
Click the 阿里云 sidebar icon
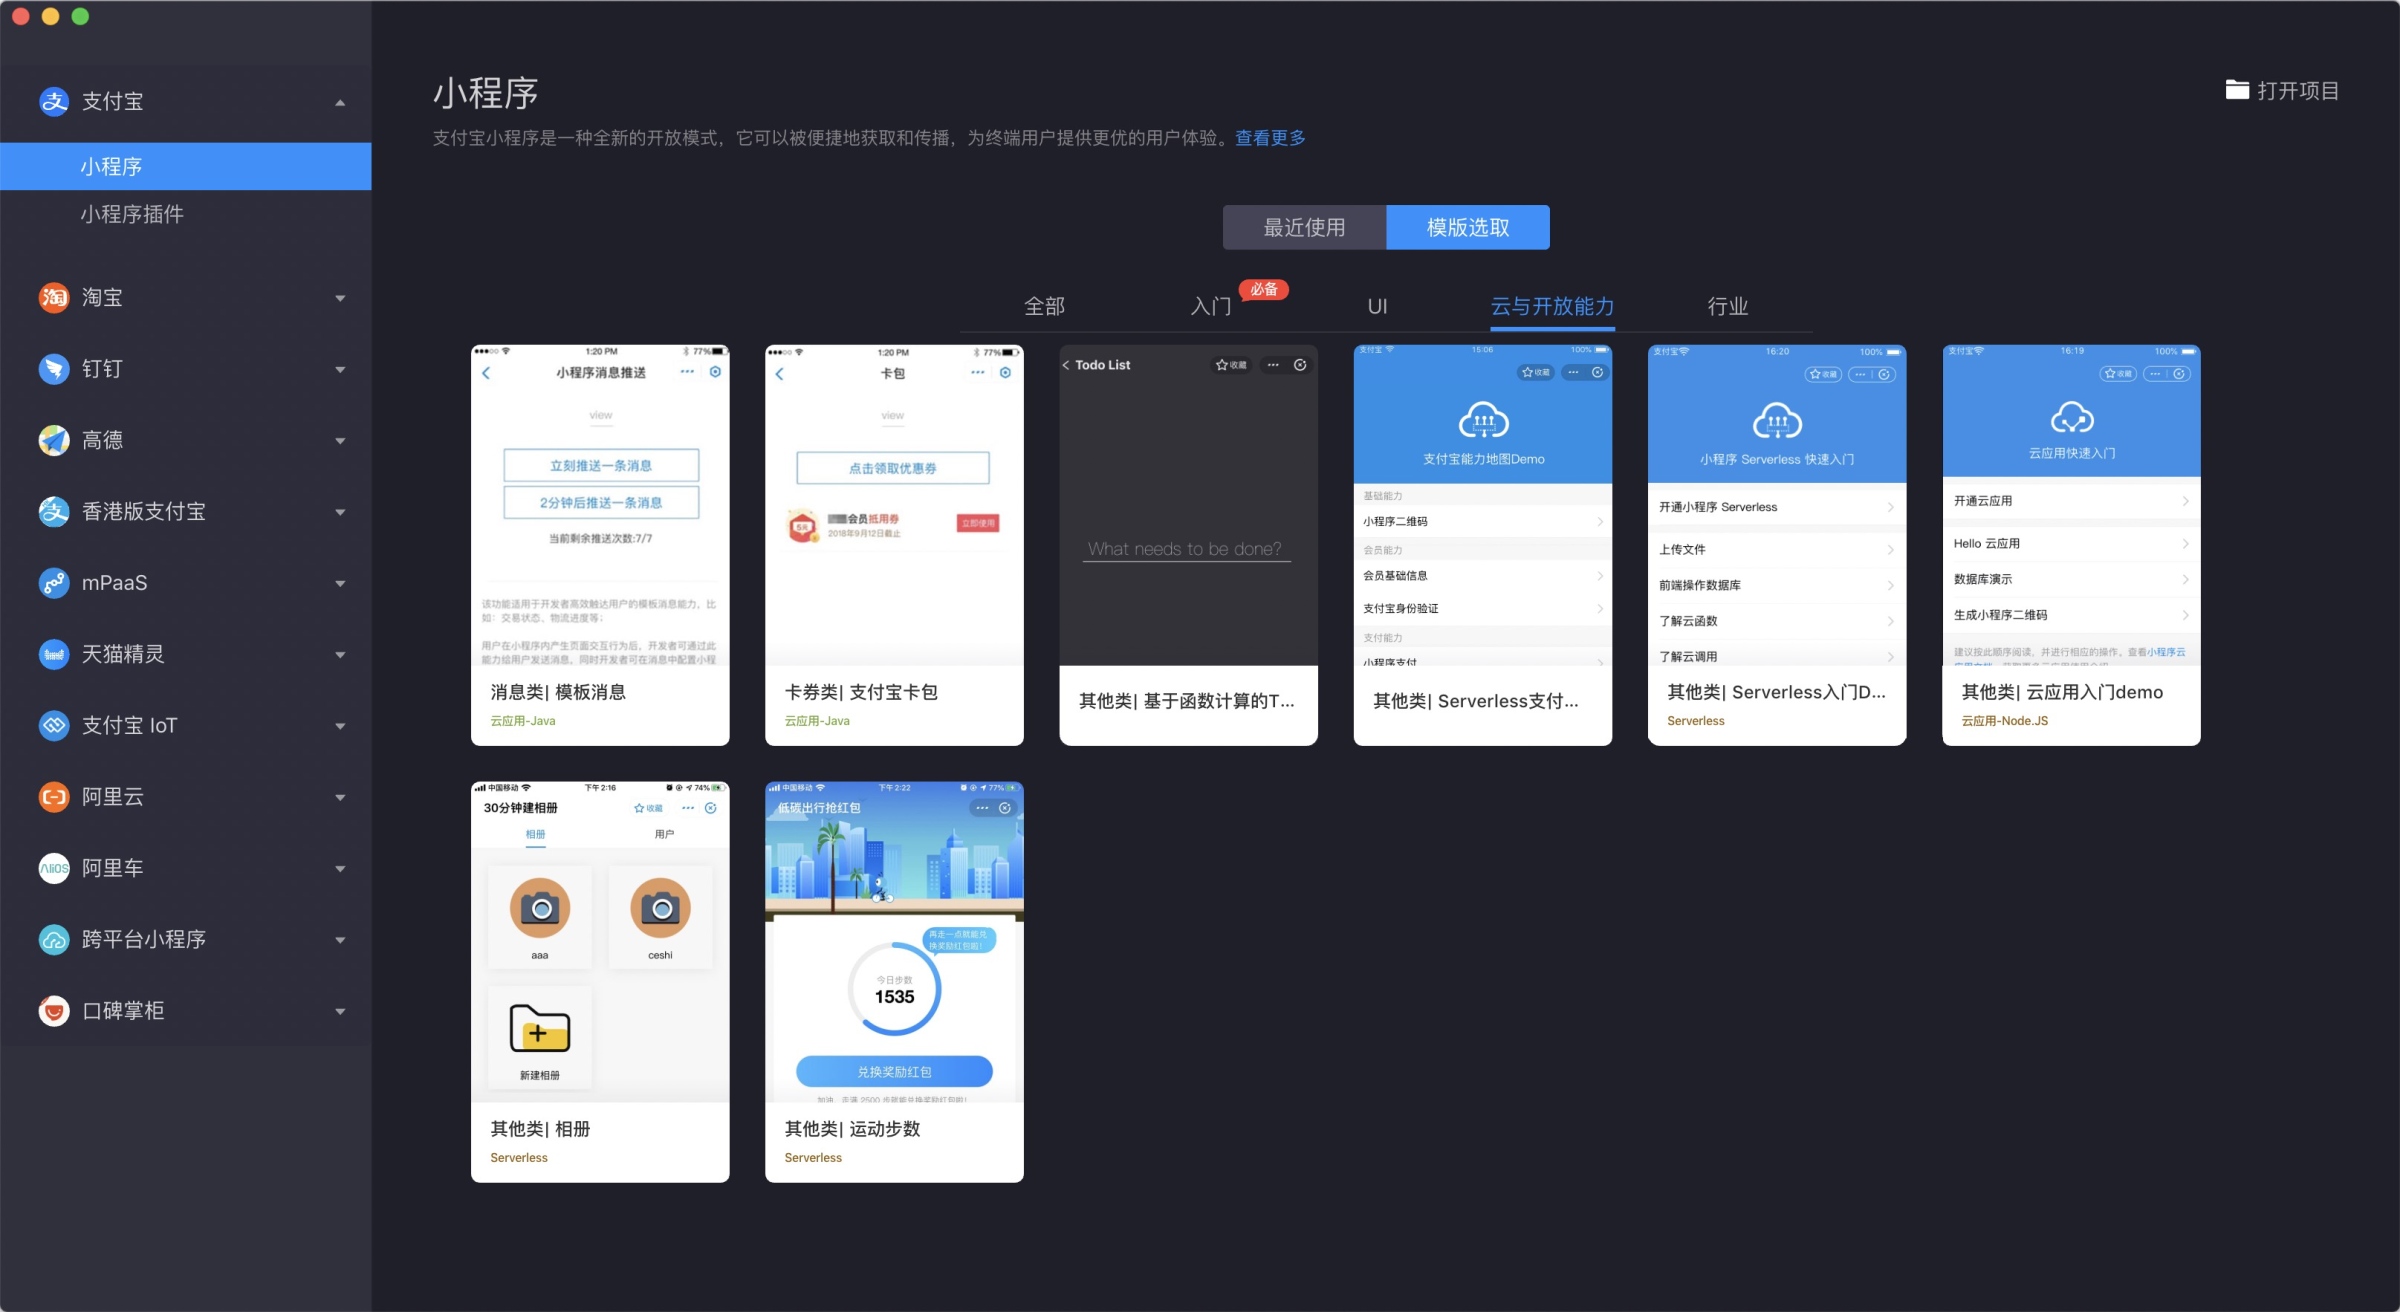(x=48, y=795)
